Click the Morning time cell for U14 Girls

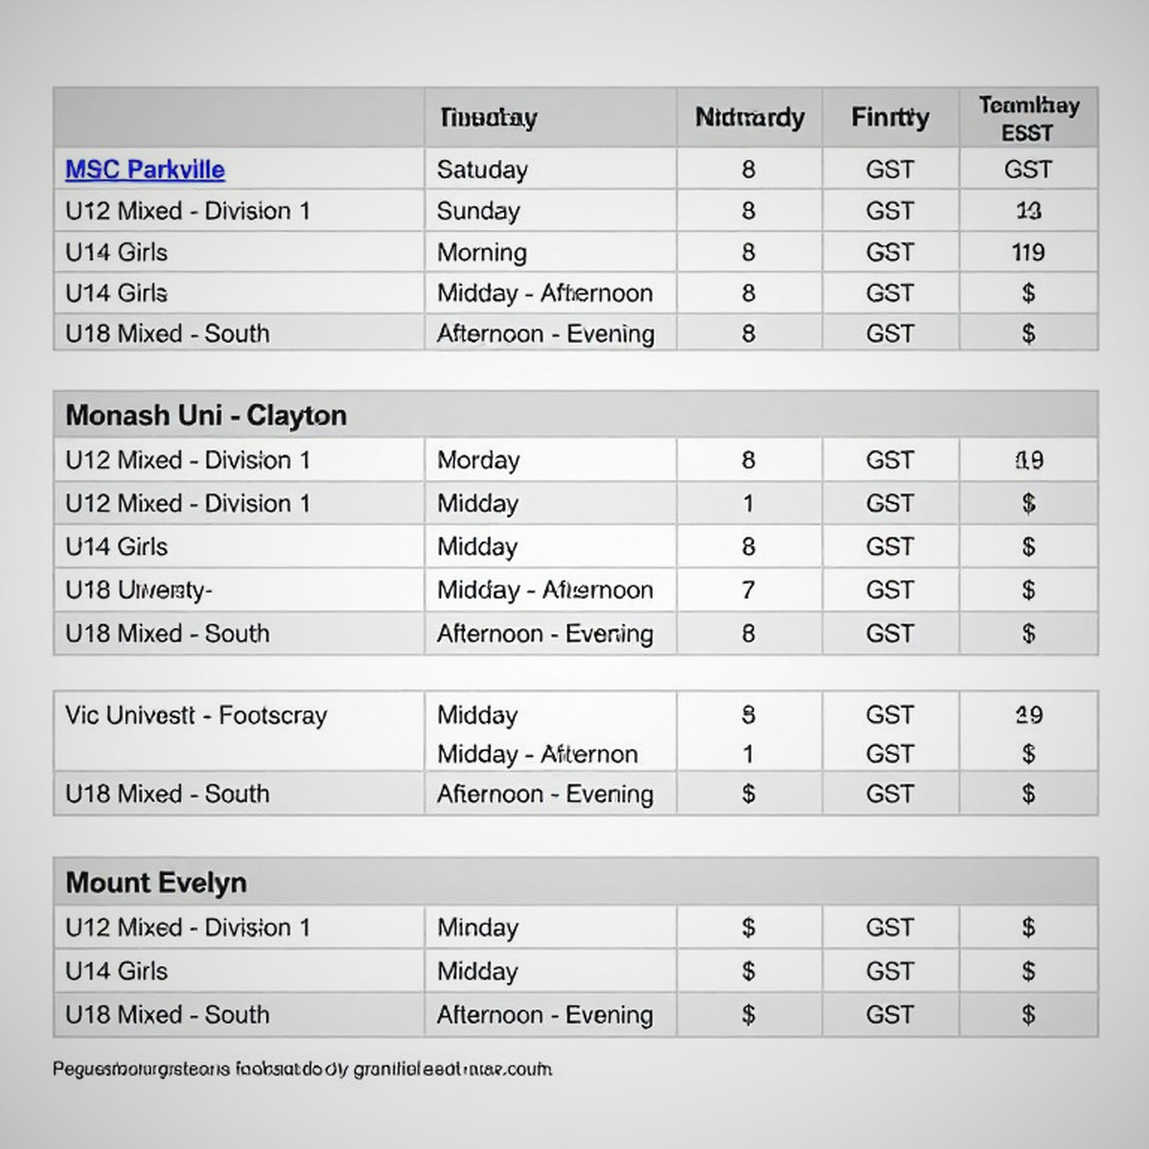coord(481,253)
